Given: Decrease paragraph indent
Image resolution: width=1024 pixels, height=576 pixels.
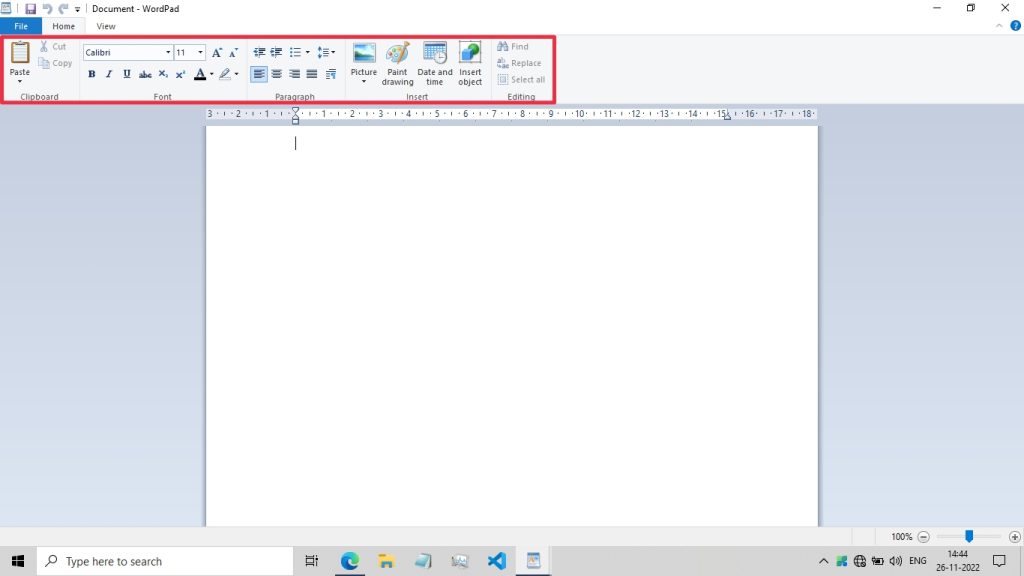Looking at the screenshot, I should [x=259, y=52].
